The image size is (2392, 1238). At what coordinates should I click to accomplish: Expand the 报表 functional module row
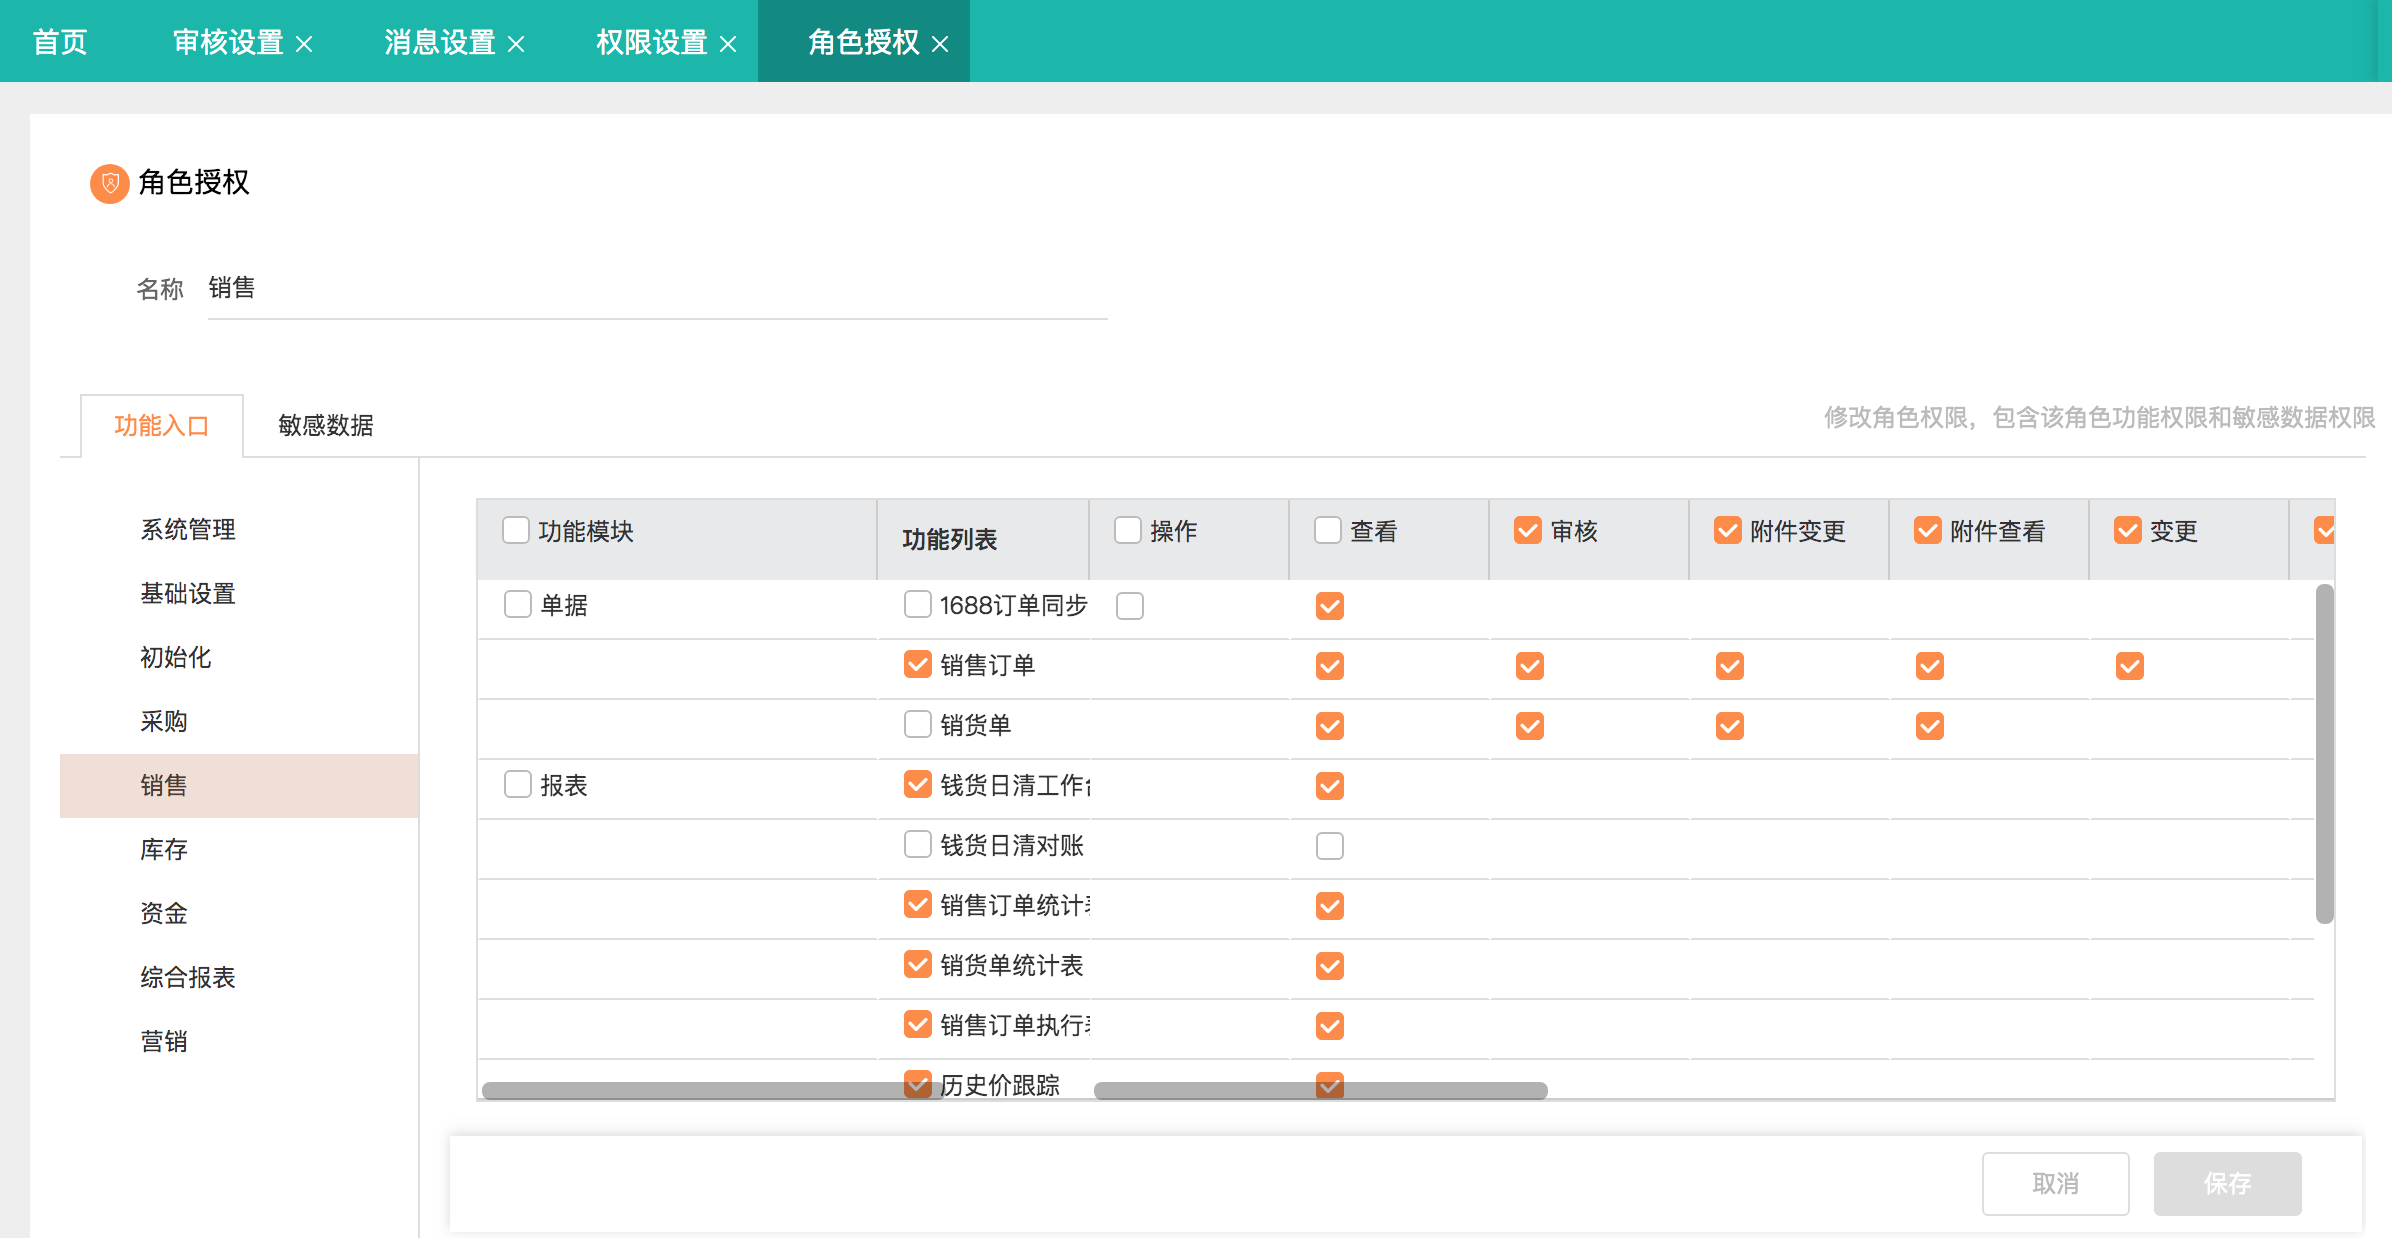(564, 785)
